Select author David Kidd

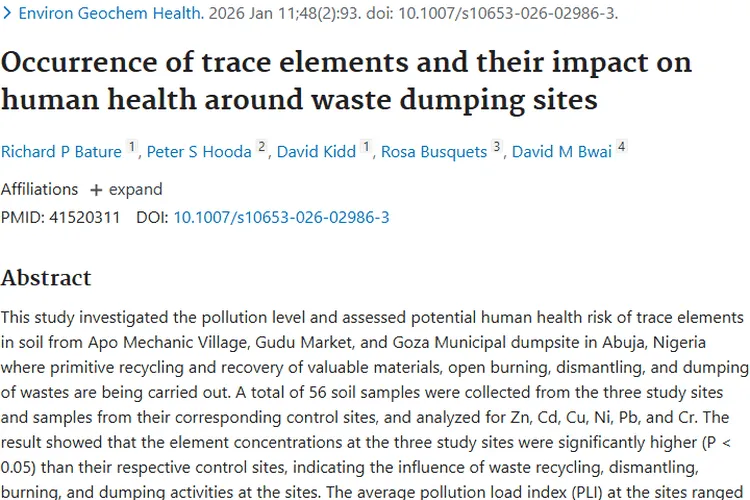[x=316, y=152]
